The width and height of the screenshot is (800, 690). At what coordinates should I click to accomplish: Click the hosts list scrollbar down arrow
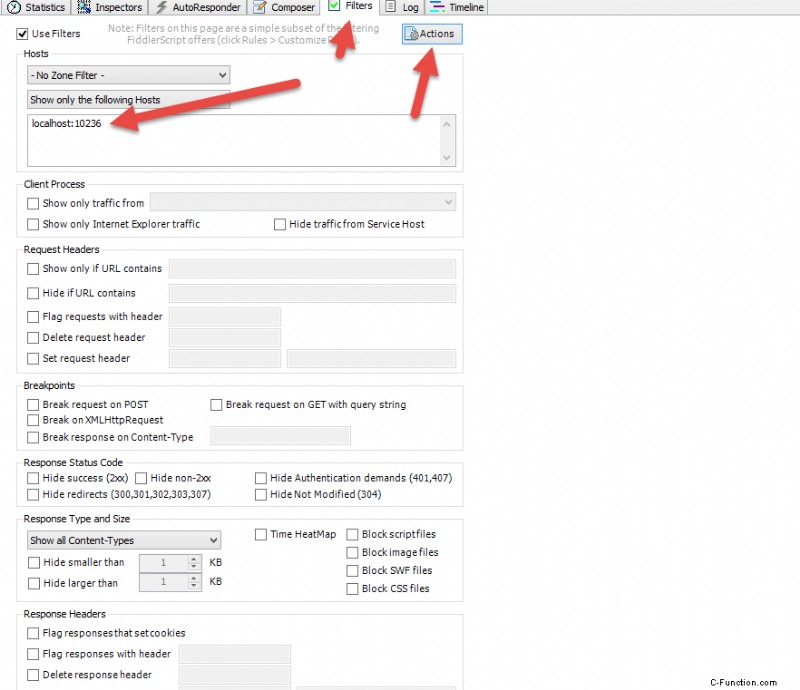447,157
